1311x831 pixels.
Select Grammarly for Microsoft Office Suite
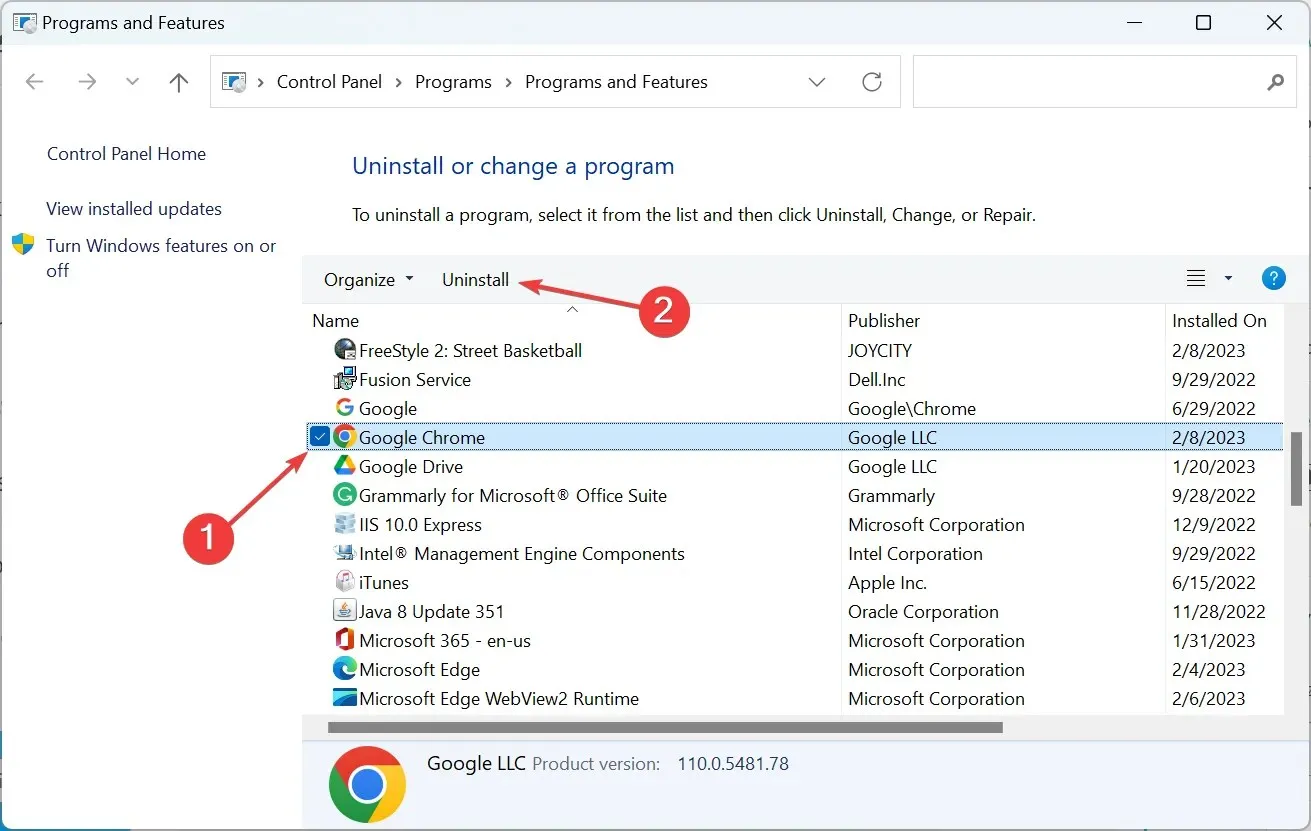[x=513, y=495]
